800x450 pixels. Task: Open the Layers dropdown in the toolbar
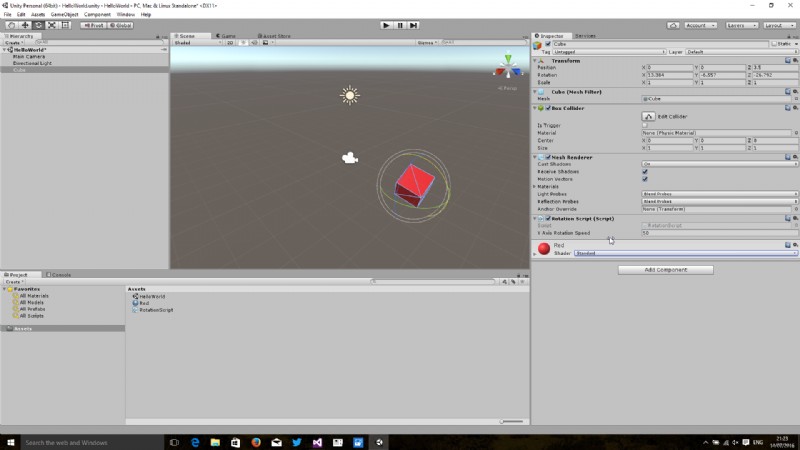[741, 25]
